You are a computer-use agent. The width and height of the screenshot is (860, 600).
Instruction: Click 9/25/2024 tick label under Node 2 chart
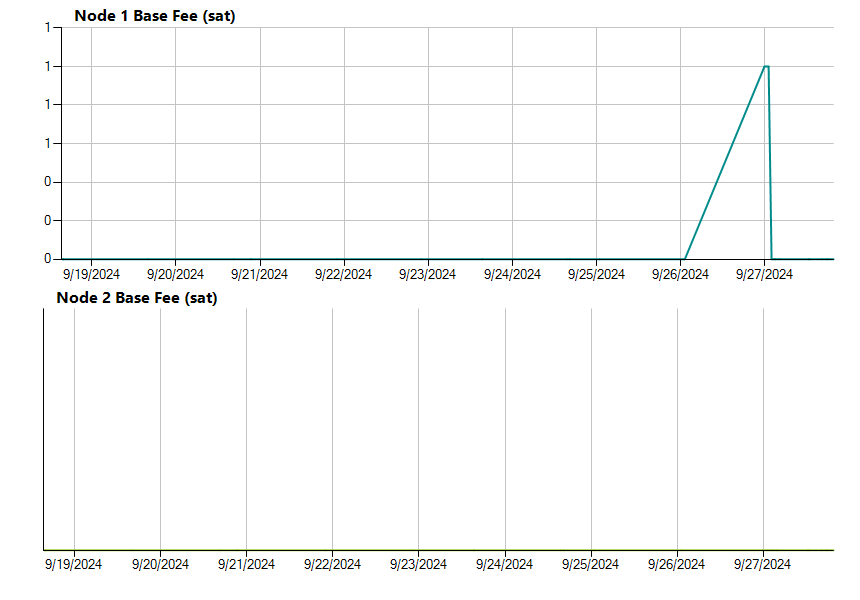coord(590,564)
